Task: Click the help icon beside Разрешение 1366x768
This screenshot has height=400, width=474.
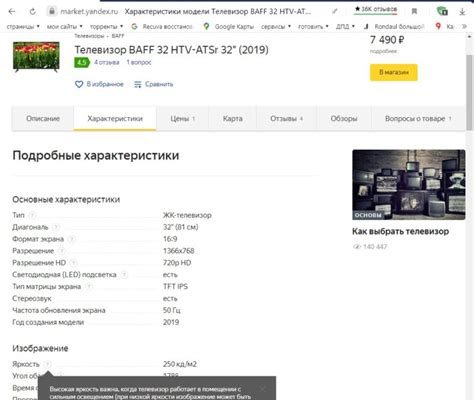Action: tap(62, 251)
